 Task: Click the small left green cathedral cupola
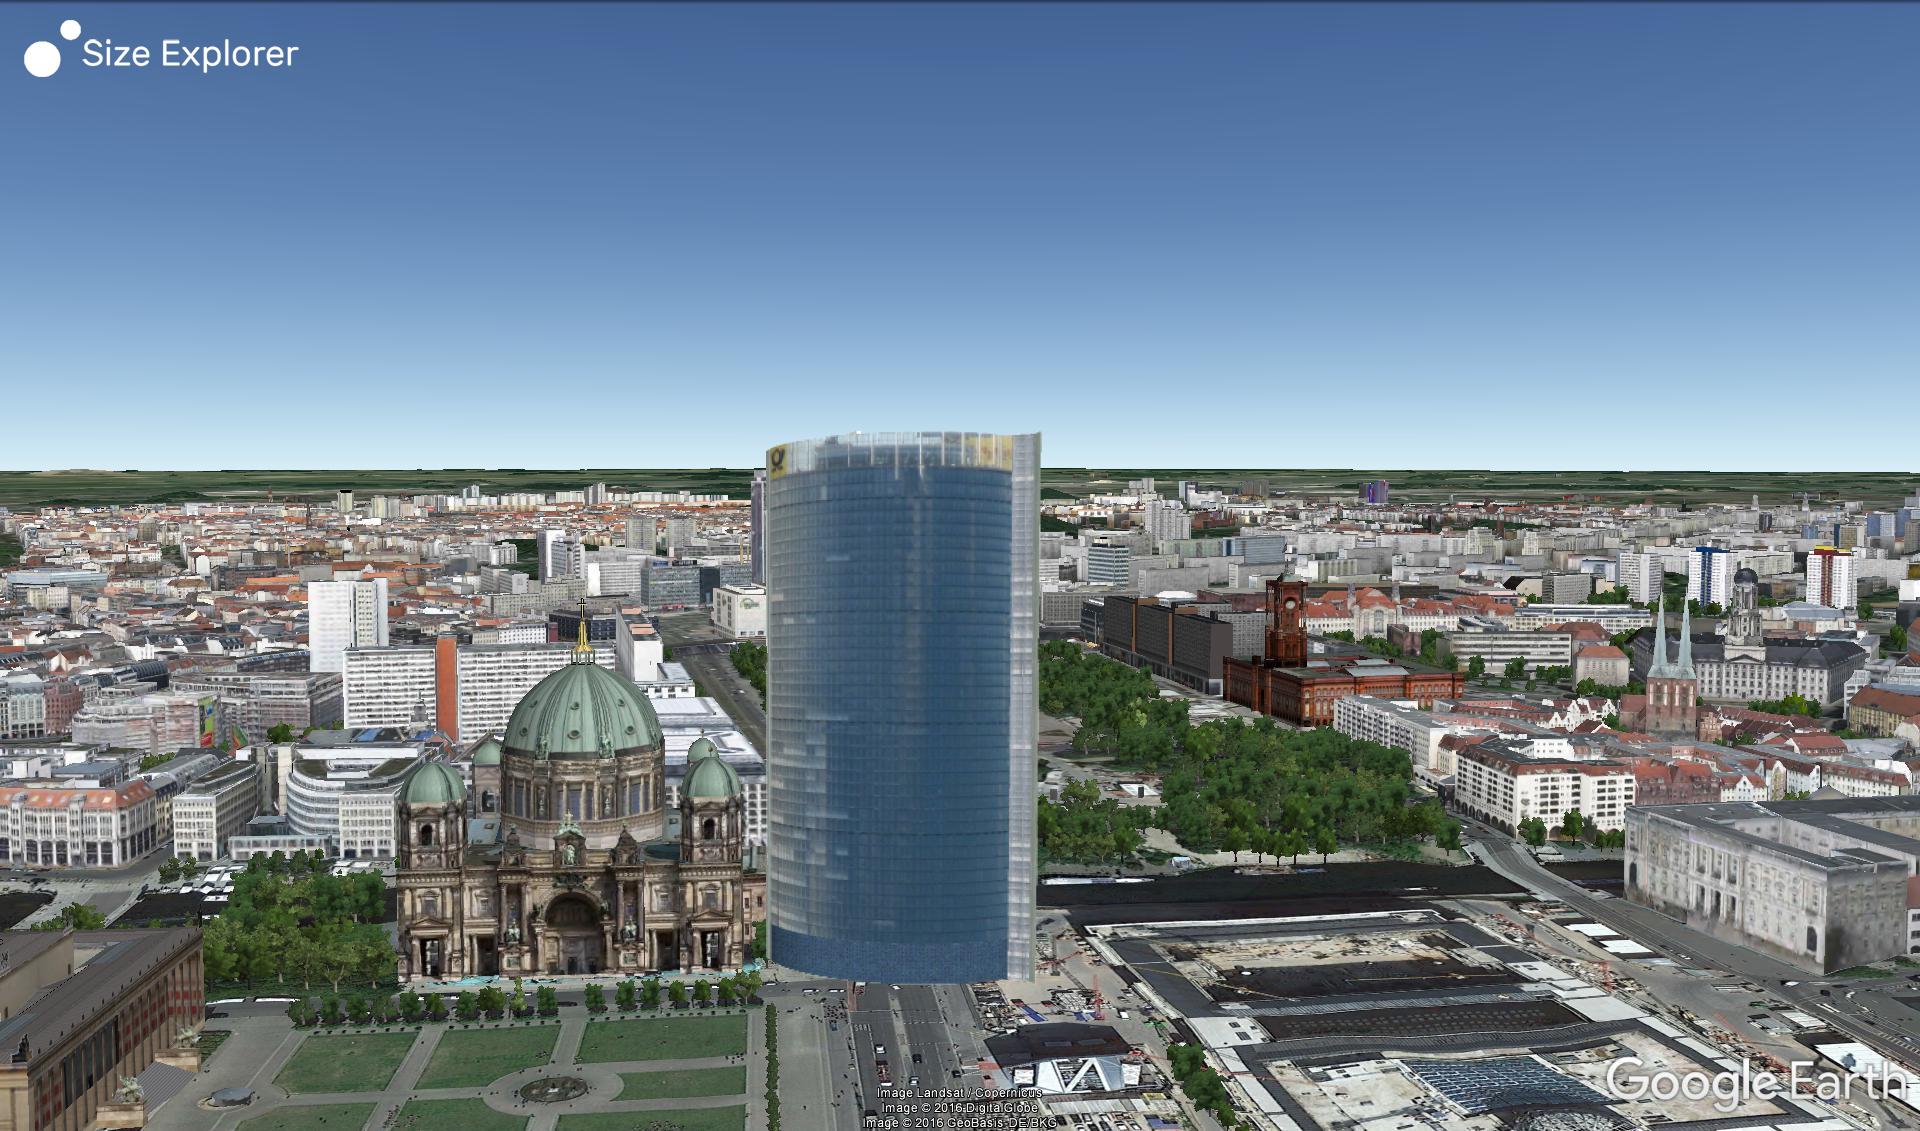432,783
